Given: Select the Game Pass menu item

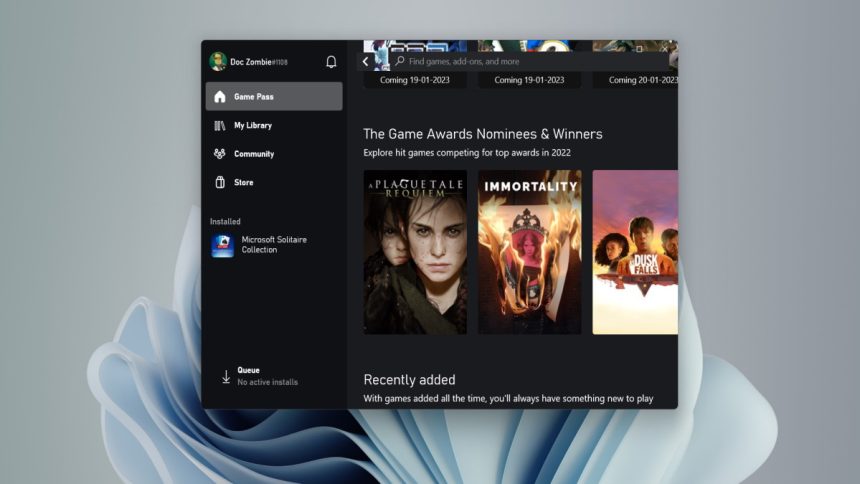Looking at the screenshot, I should (274, 97).
